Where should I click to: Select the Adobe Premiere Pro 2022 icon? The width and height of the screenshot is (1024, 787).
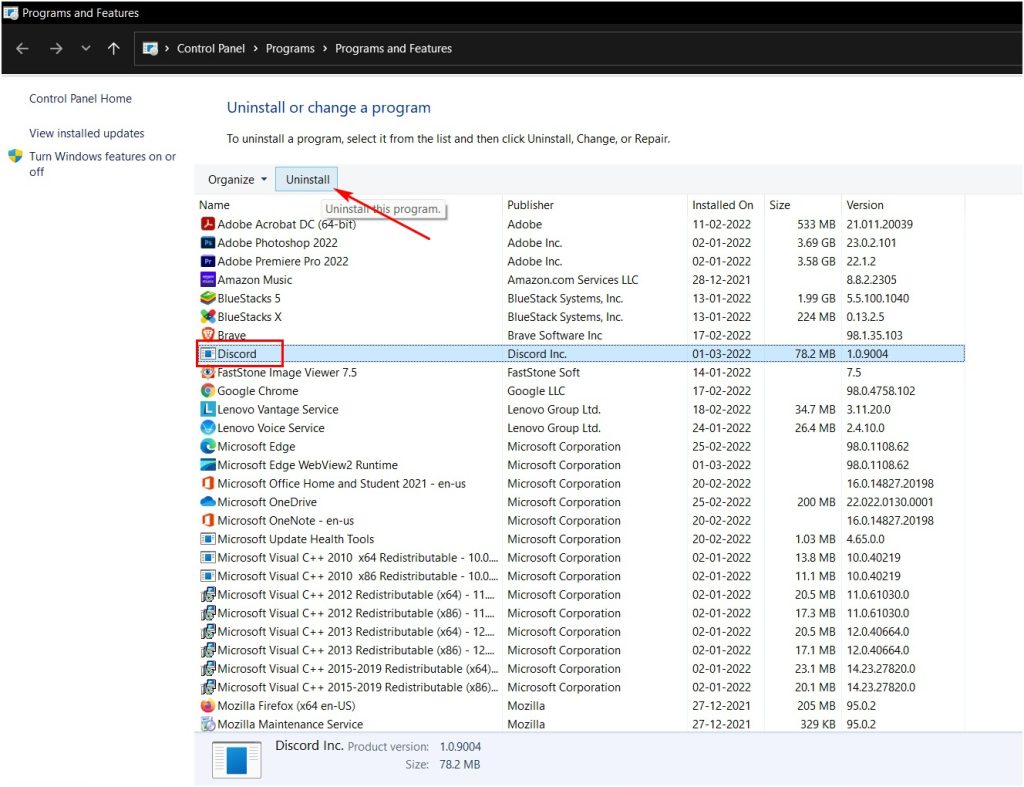208,261
